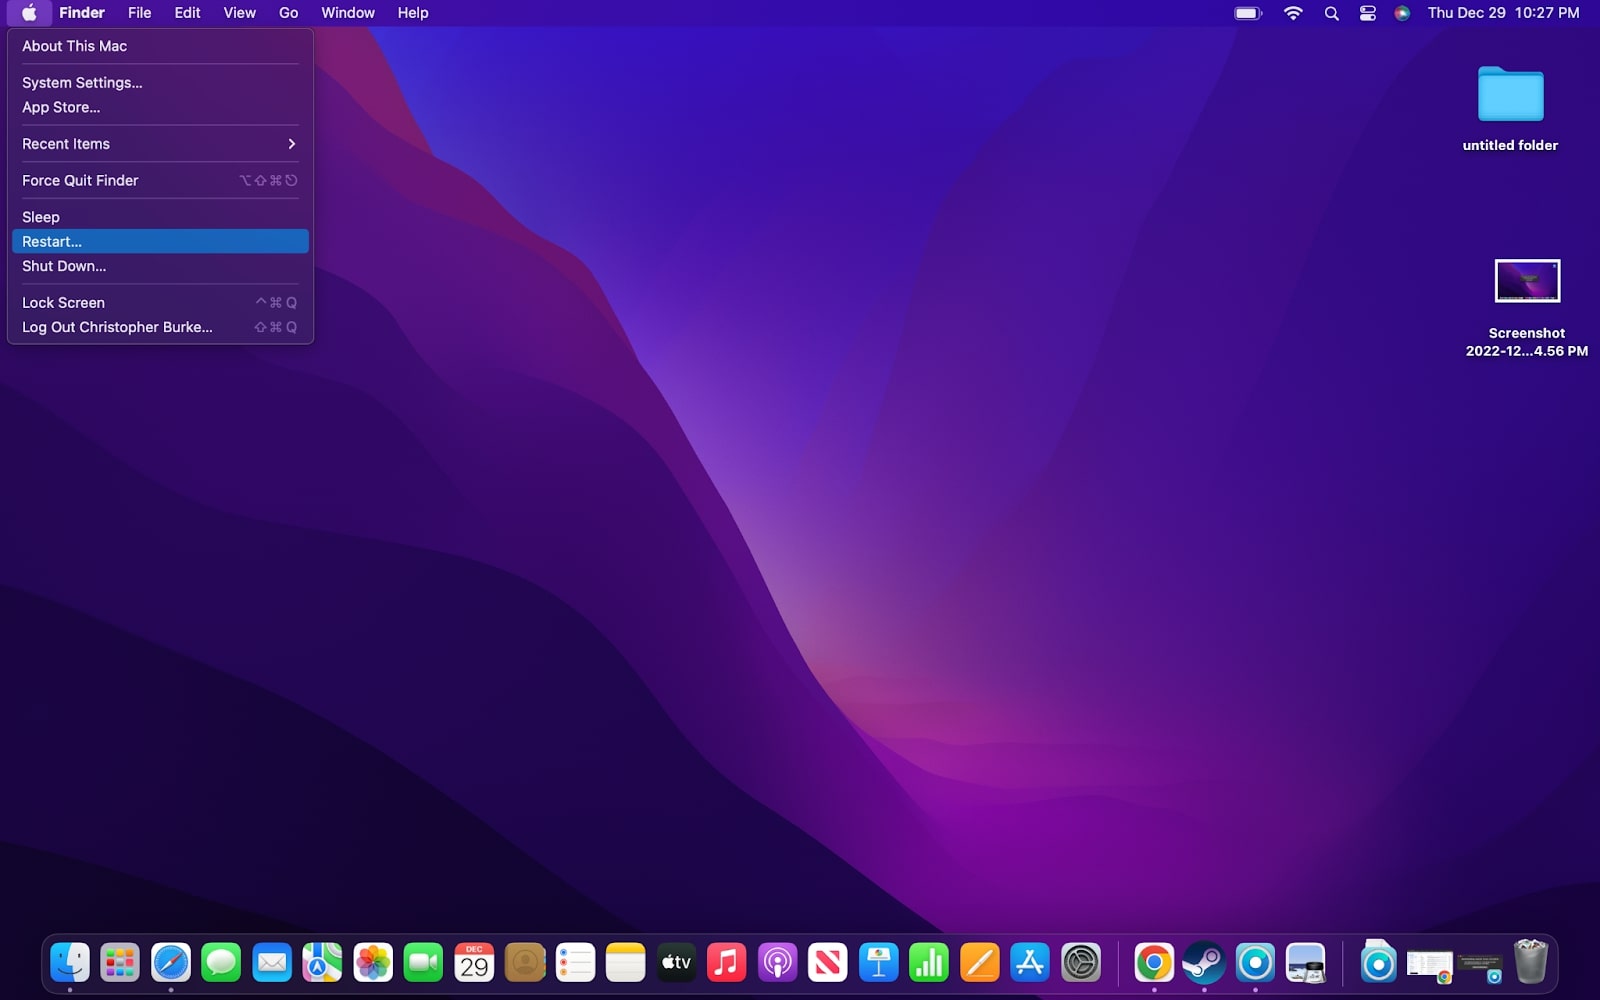Screen dimensions: 1600x1000
Task: Open Control Center from the menu bar
Action: tap(1367, 13)
